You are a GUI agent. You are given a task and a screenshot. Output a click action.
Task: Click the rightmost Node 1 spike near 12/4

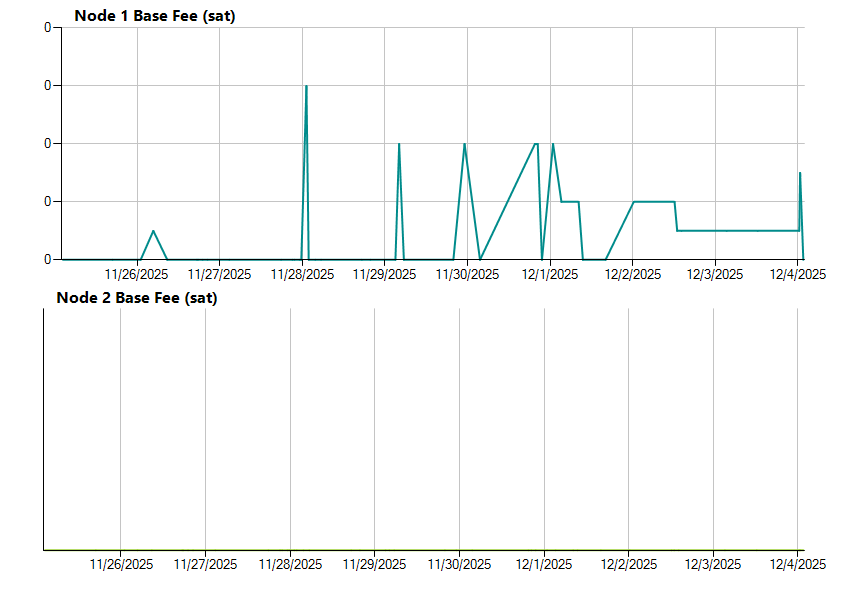click(800, 175)
